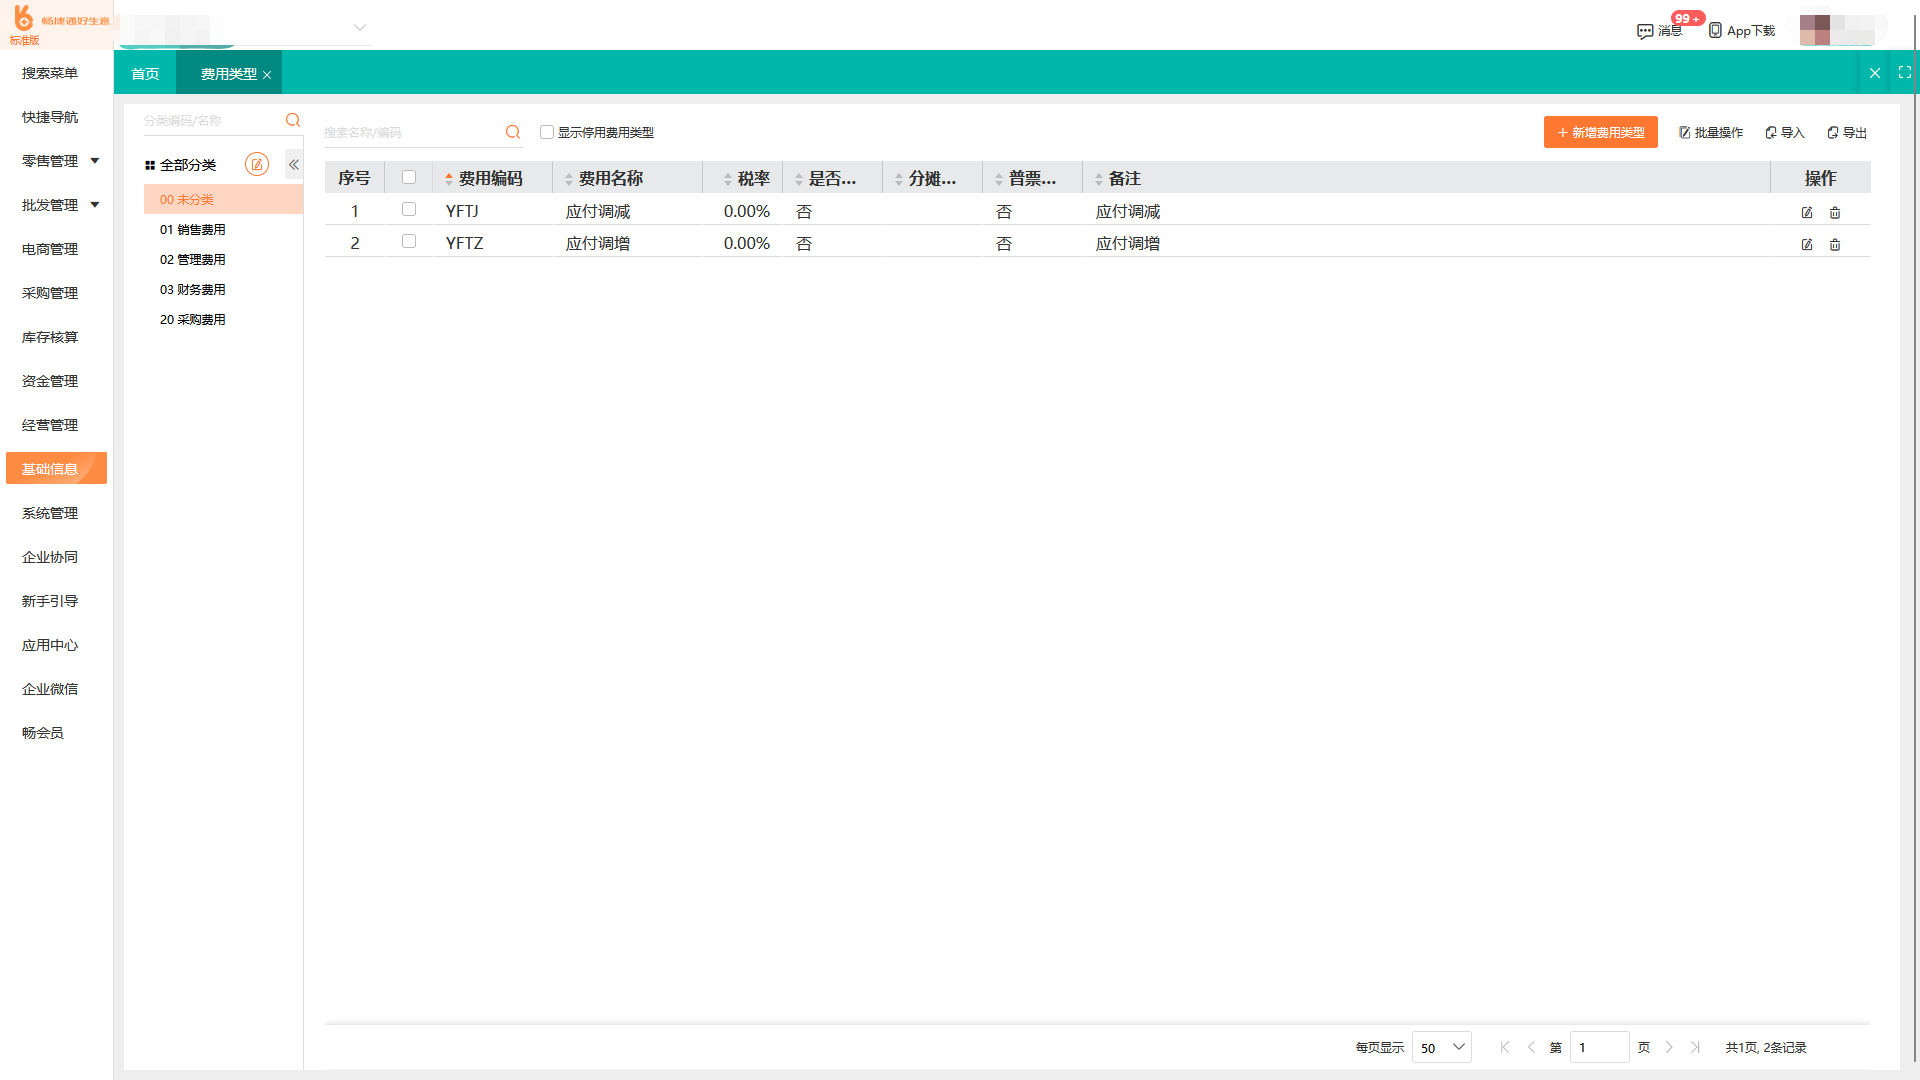Image resolution: width=1920 pixels, height=1080 pixels.
Task: Expand the 全部分类 tree node
Action: click(149, 165)
